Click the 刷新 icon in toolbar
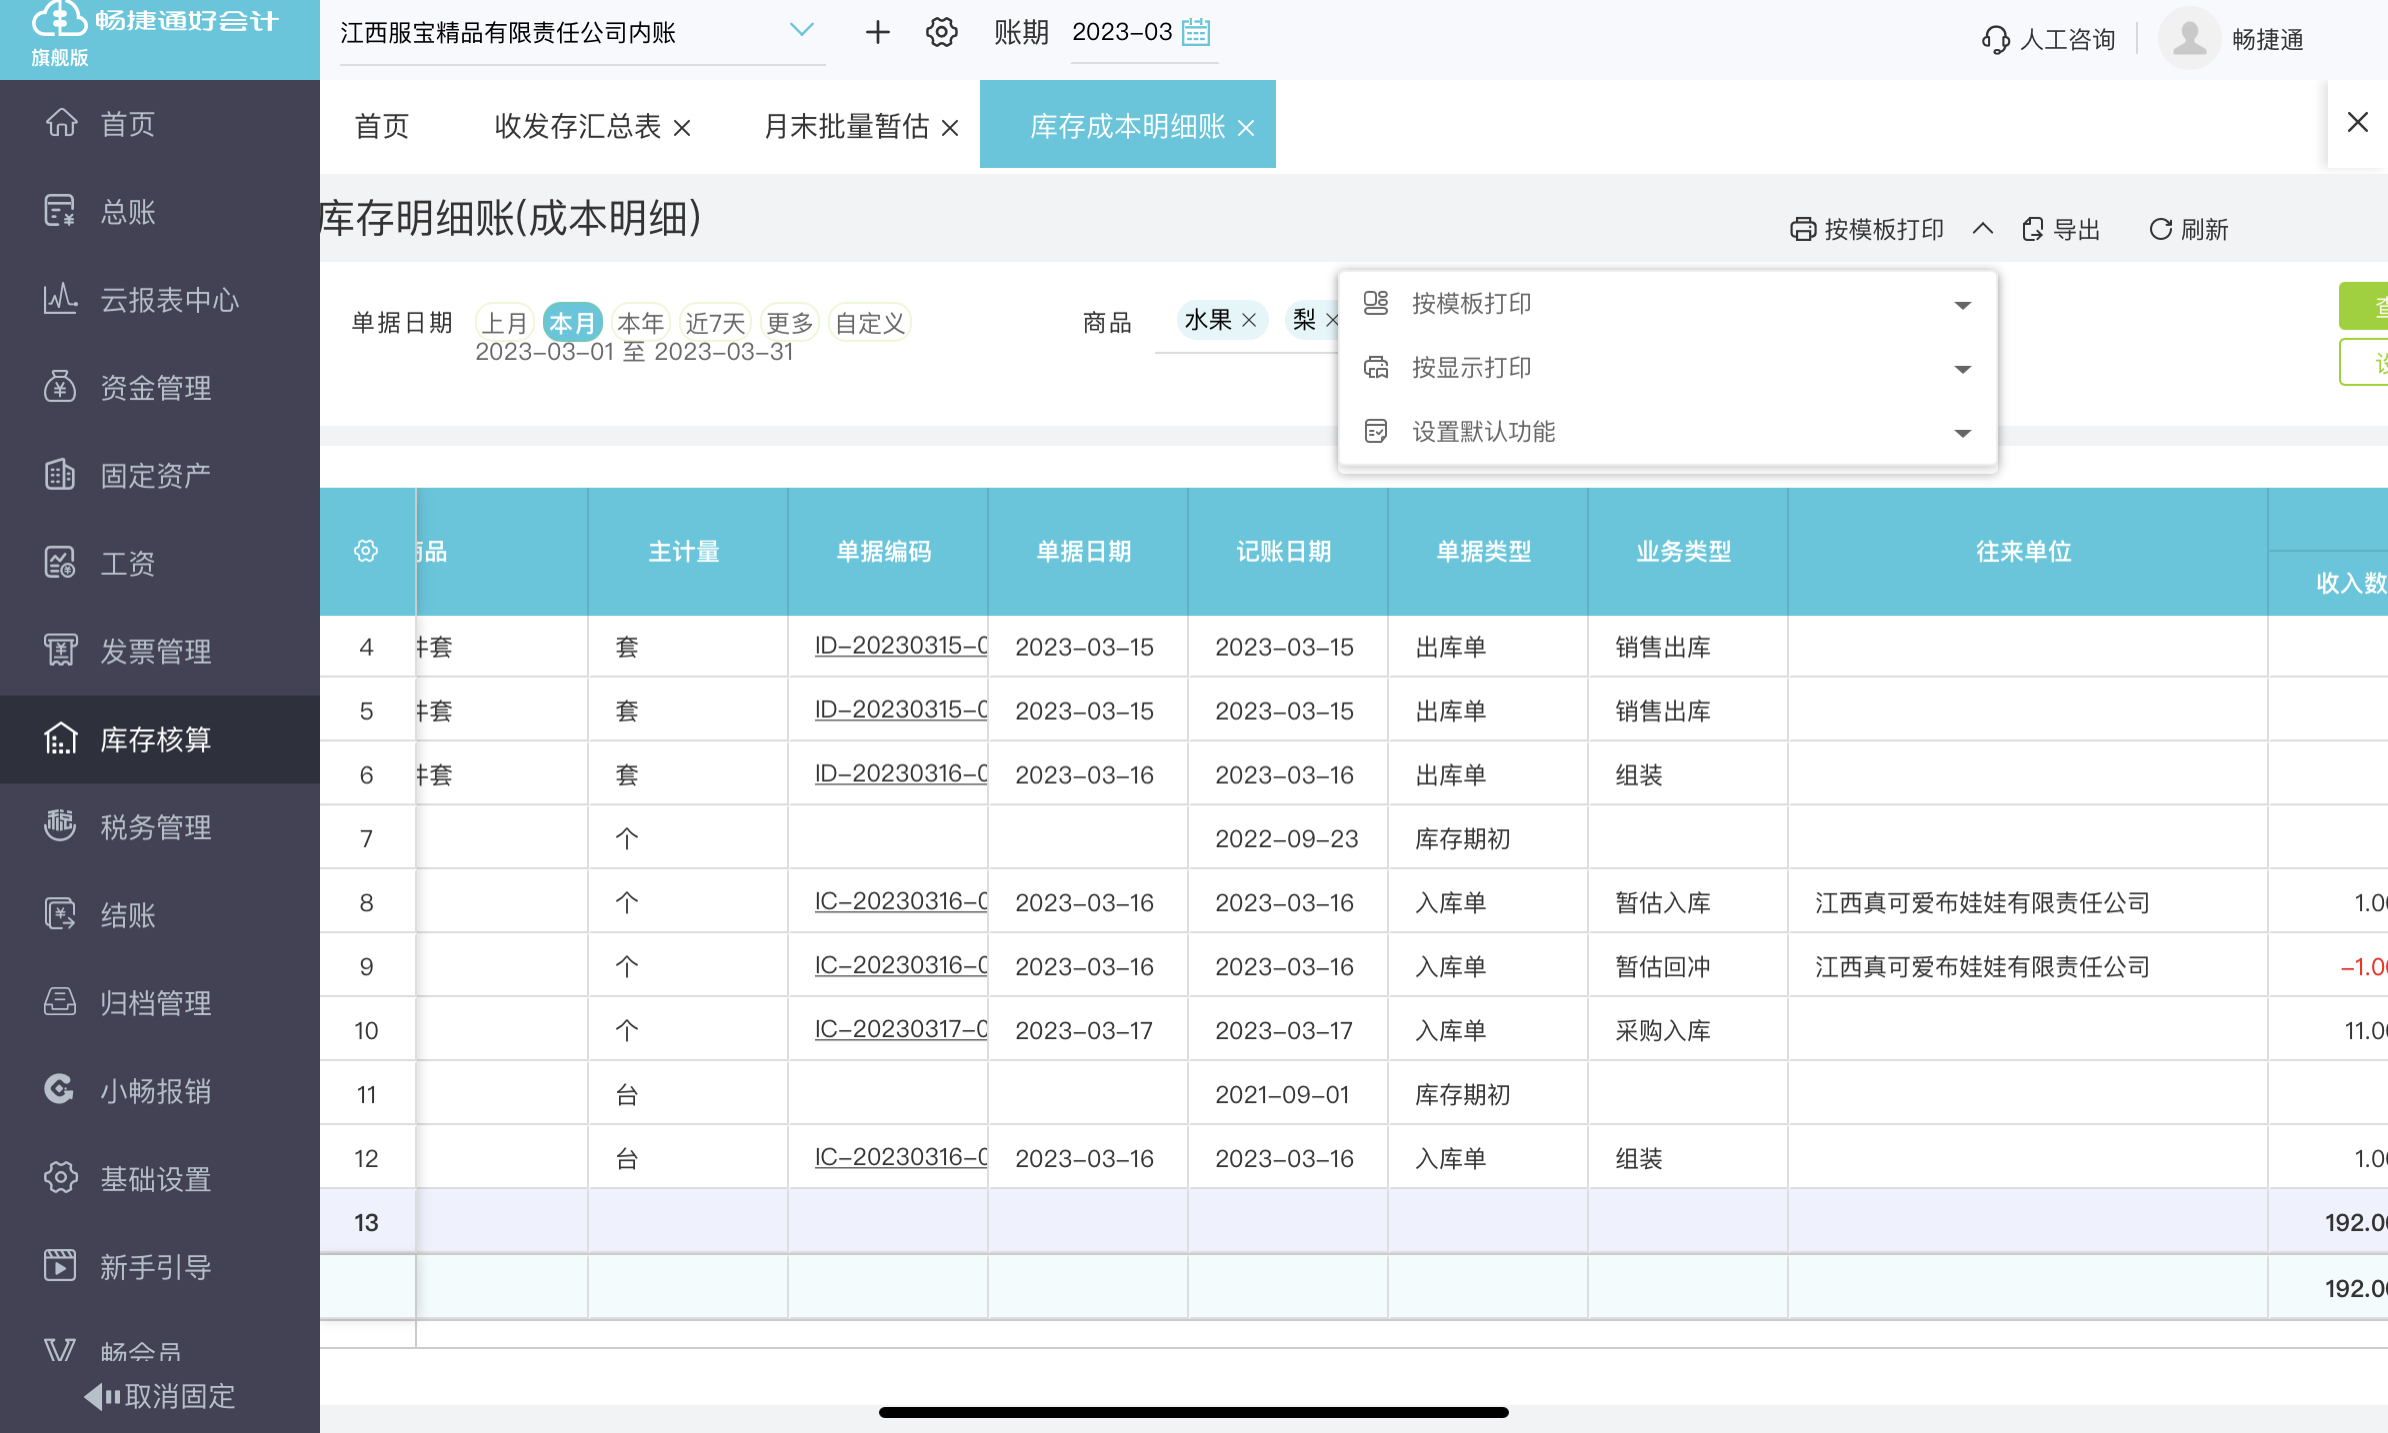The height and width of the screenshot is (1433, 2388). pyautogui.click(x=2158, y=227)
